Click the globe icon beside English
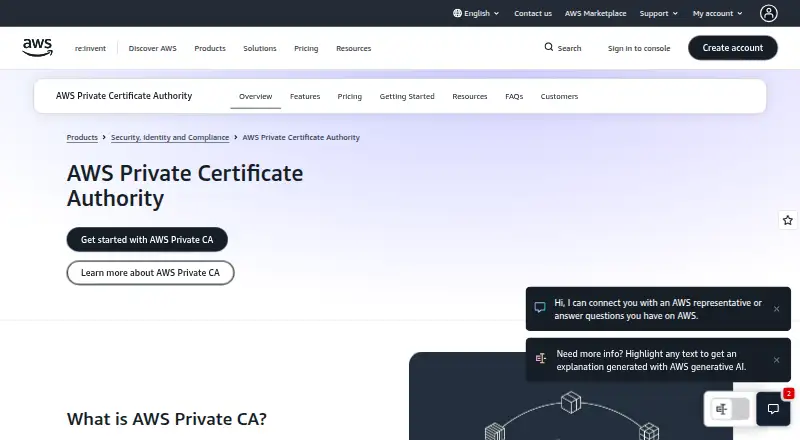Viewport: 800px width, 440px height. [x=457, y=13]
